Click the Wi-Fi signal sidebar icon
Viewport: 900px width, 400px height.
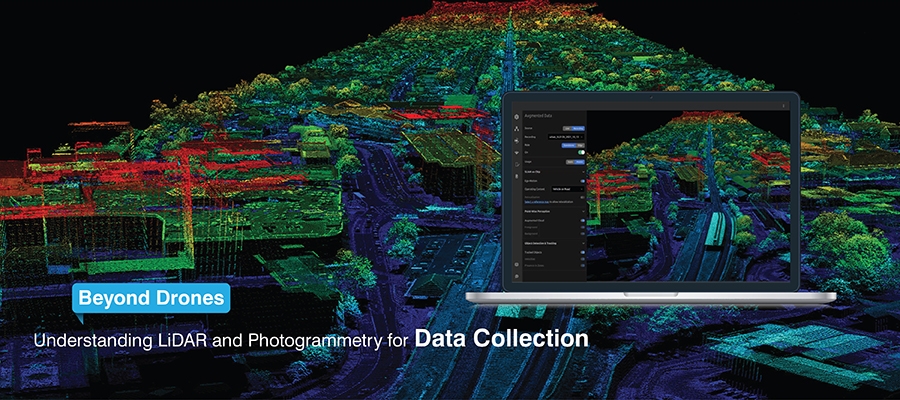coord(516,154)
